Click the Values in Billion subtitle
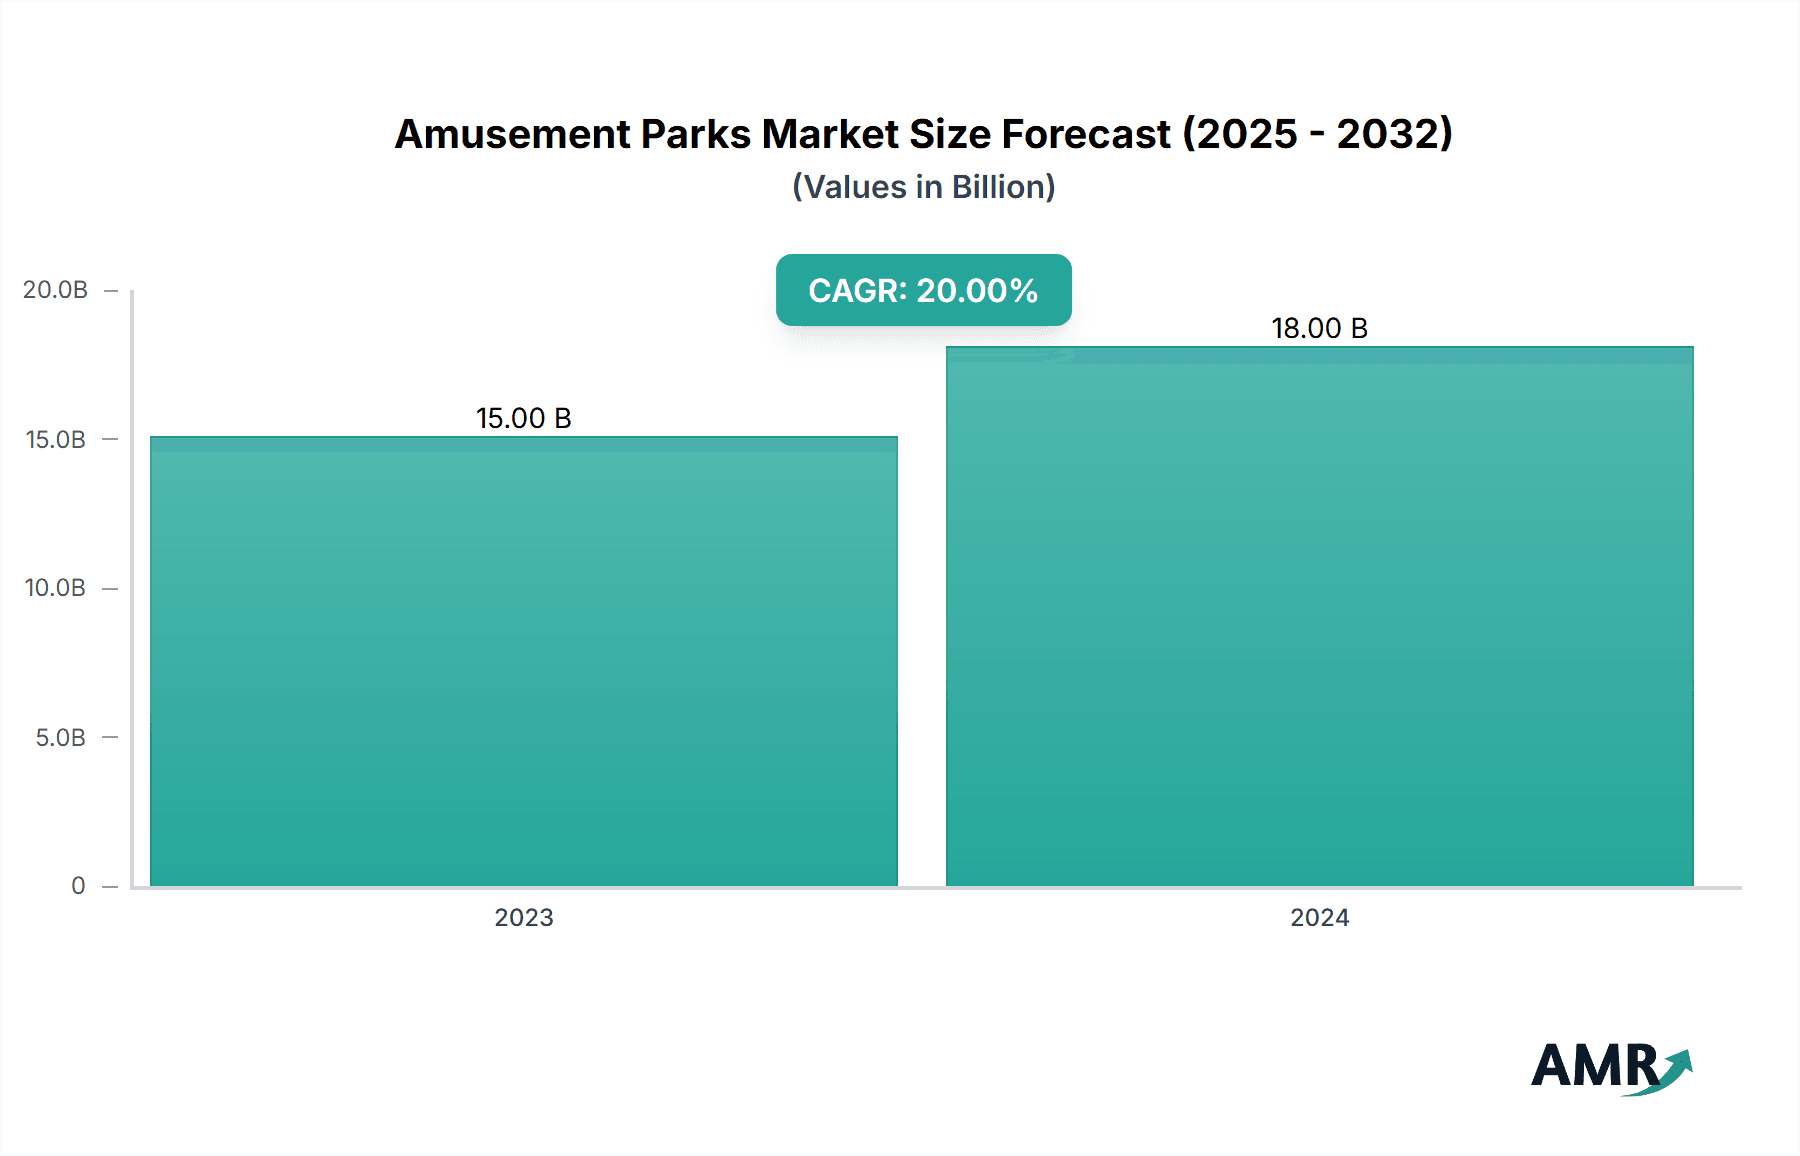1800x1156 pixels. click(923, 186)
